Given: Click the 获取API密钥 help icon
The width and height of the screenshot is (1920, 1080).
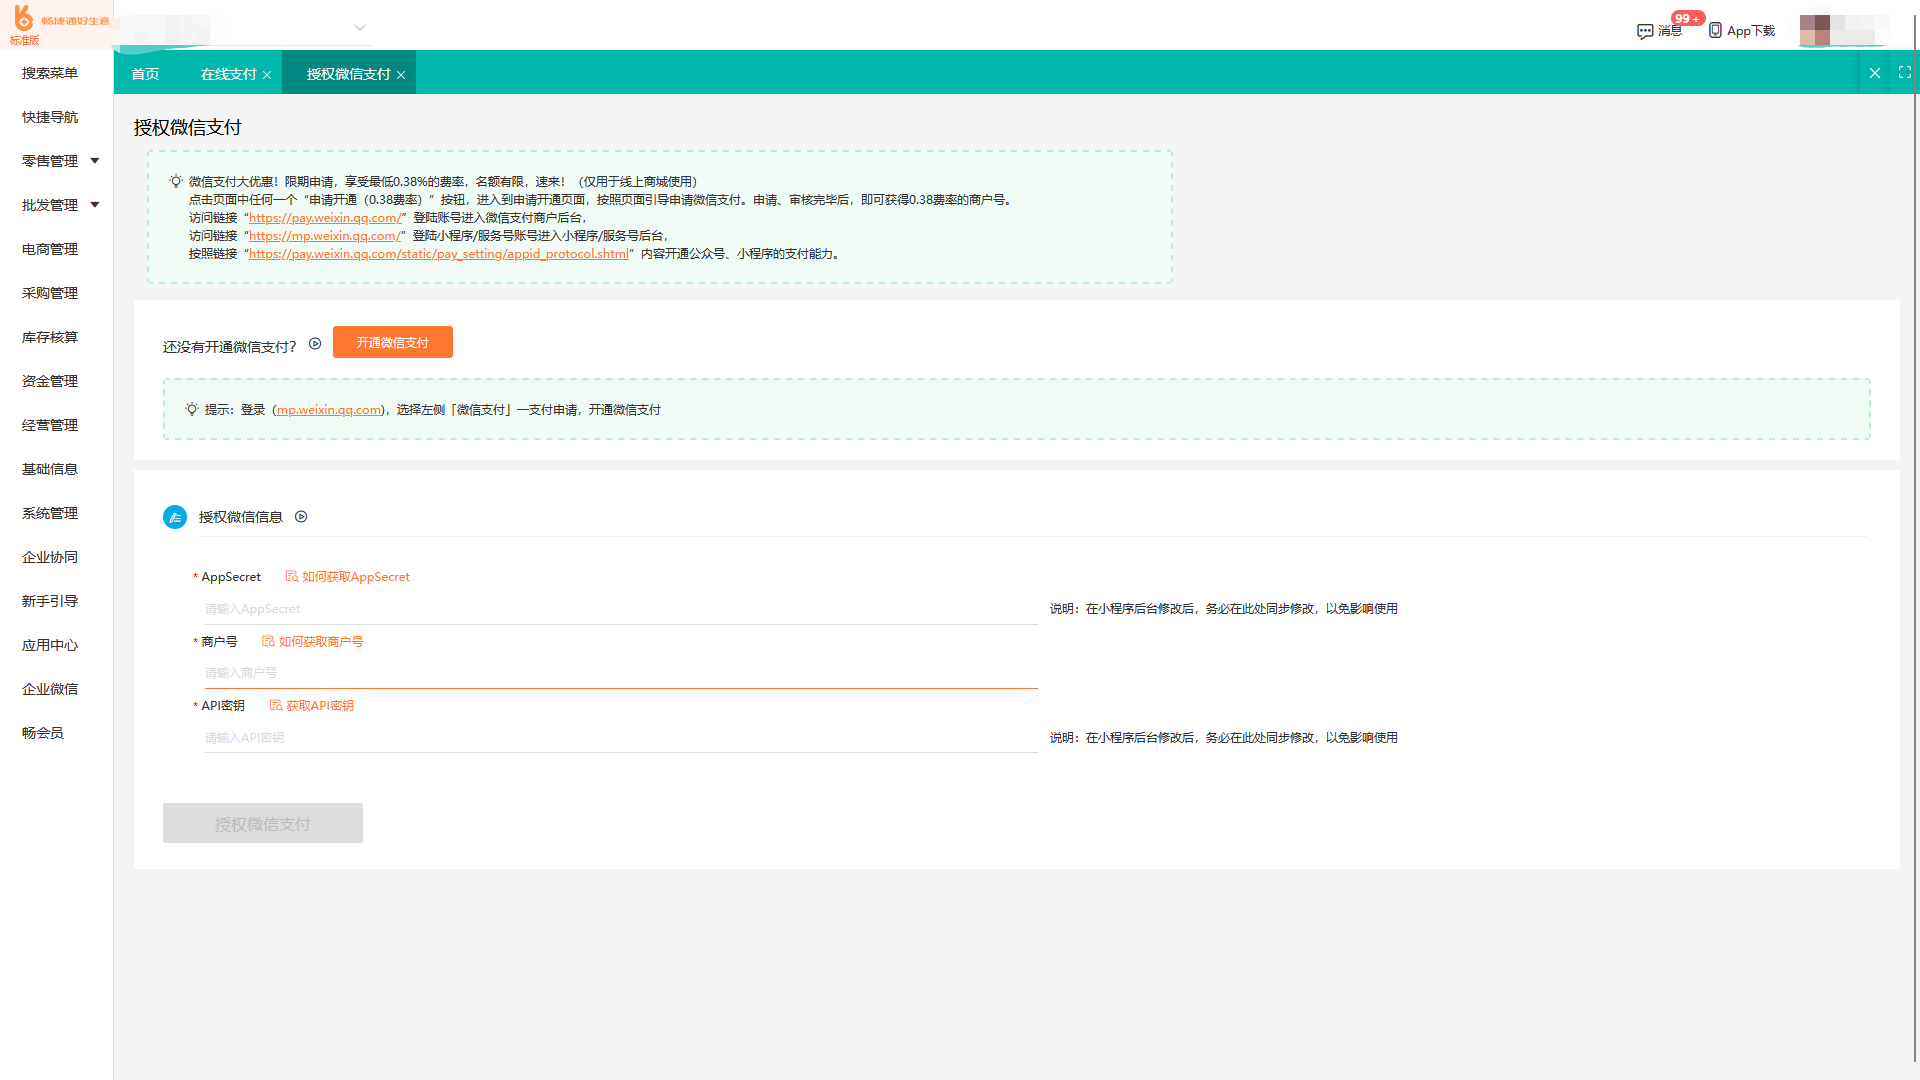Looking at the screenshot, I should coord(273,704).
